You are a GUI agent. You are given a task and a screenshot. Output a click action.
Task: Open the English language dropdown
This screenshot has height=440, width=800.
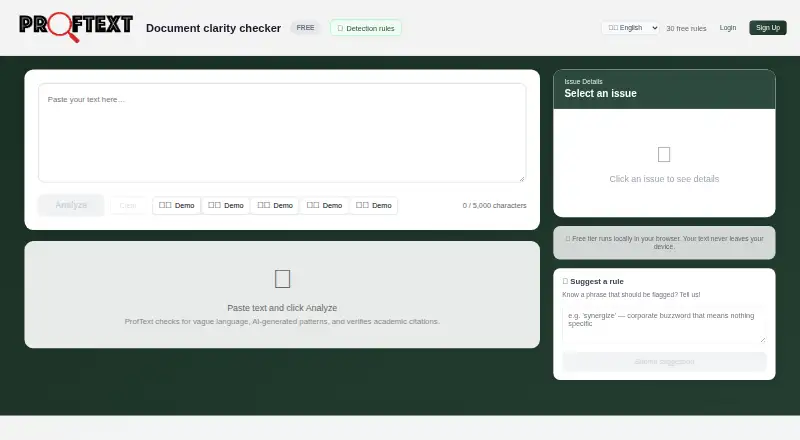631,28
